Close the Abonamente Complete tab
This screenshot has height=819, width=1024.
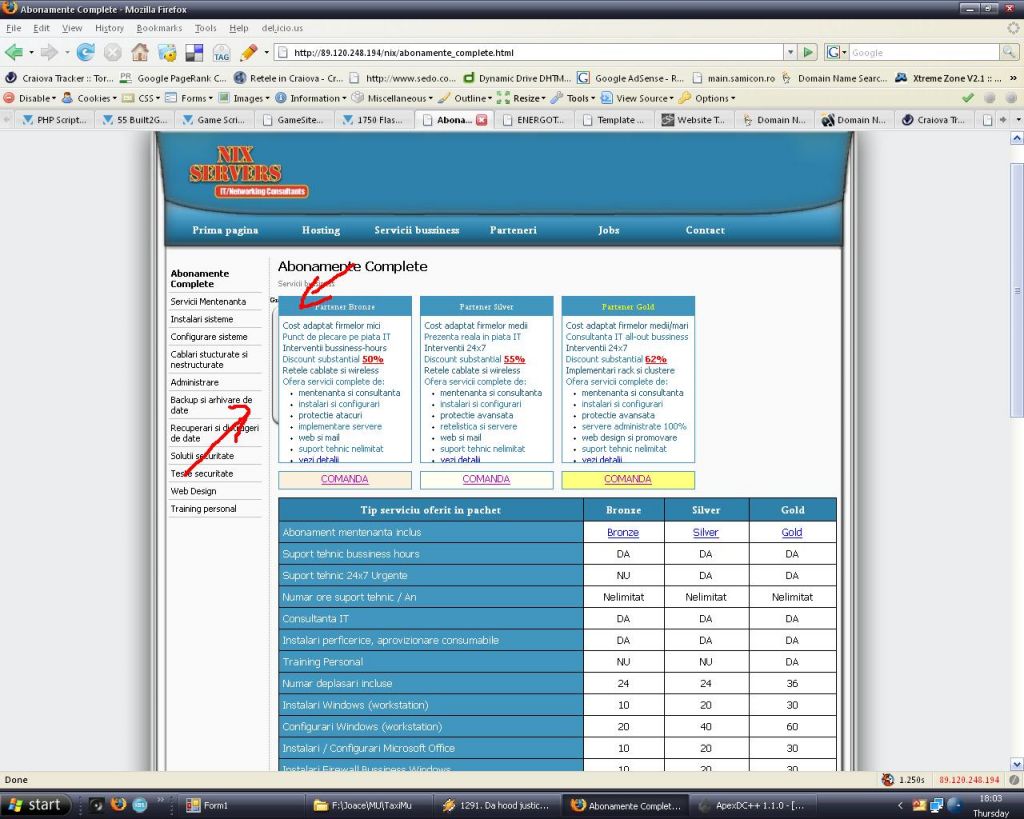[481, 120]
